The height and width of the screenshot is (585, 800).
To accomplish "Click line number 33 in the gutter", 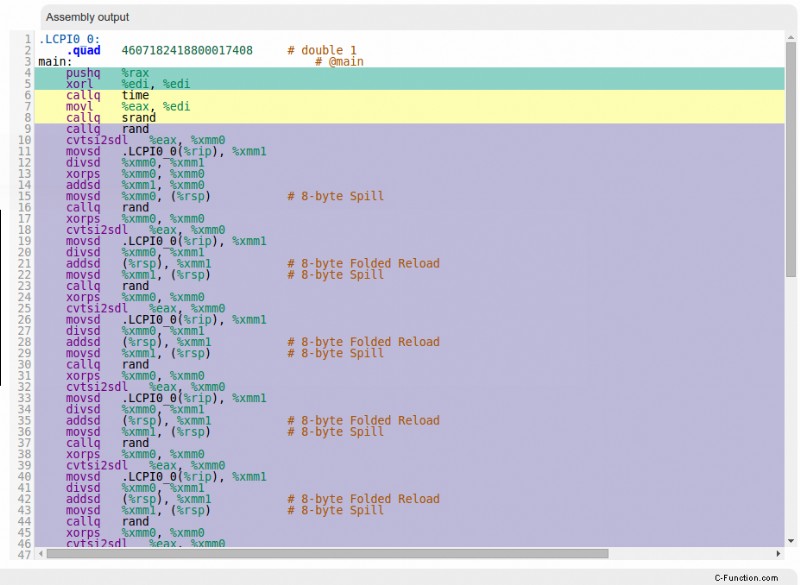I will tap(24, 398).
